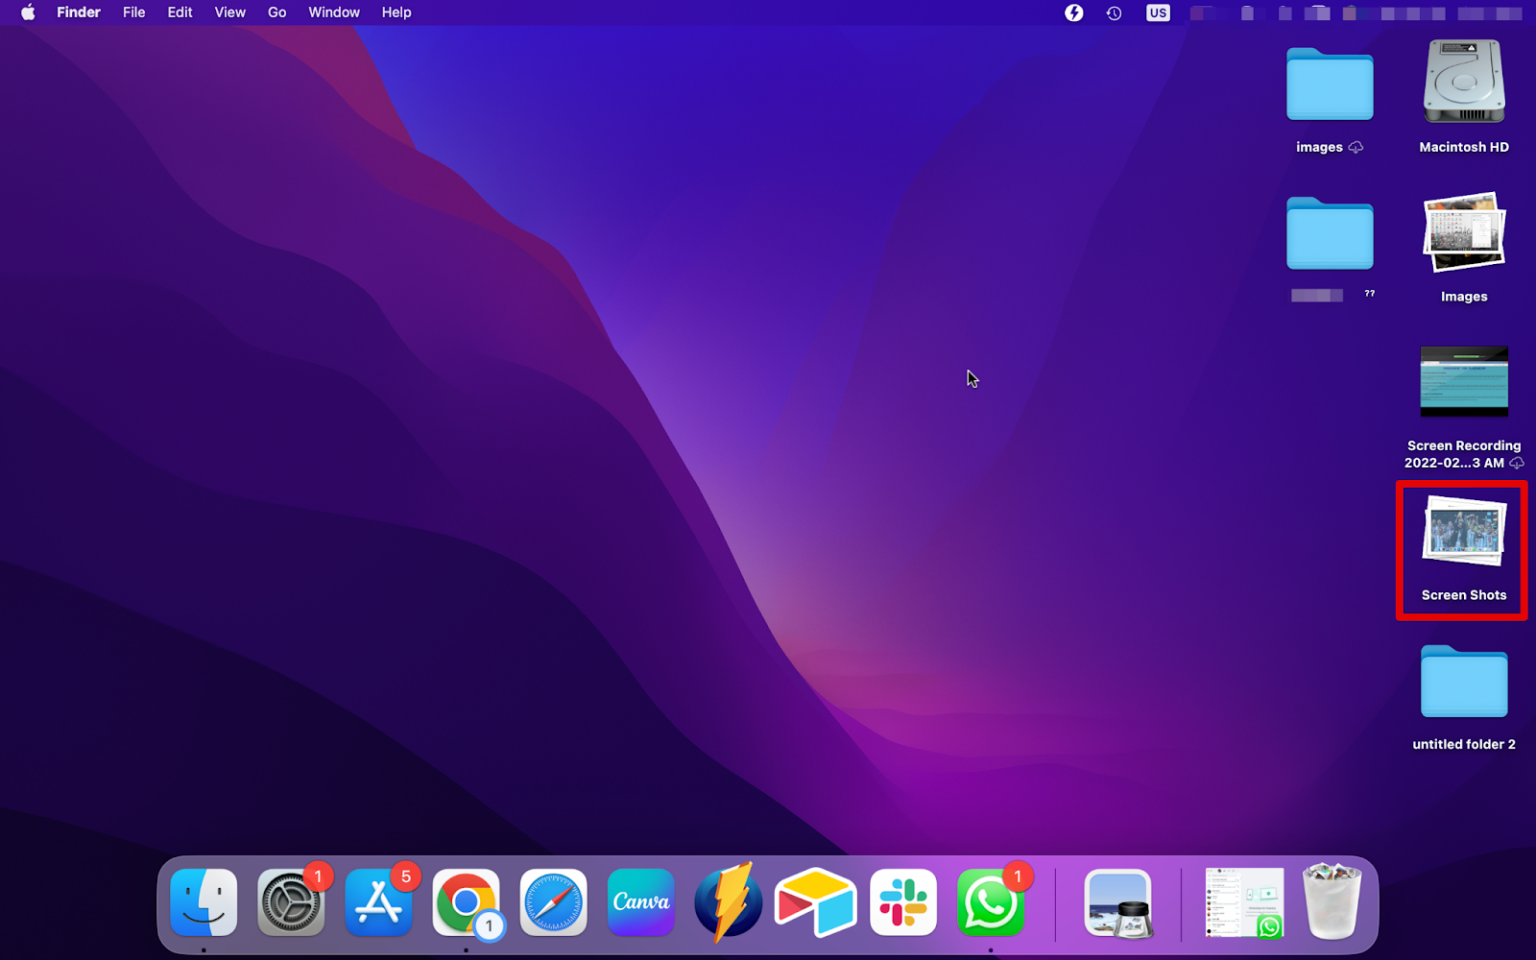
Task: Click the Time Machine menu bar icon
Action: coord(1114,13)
